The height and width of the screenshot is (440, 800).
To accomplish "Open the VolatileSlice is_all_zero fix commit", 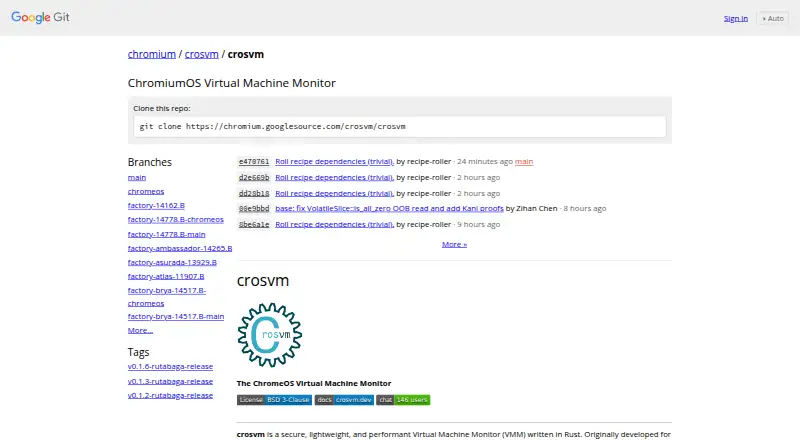I will click(389, 208).
